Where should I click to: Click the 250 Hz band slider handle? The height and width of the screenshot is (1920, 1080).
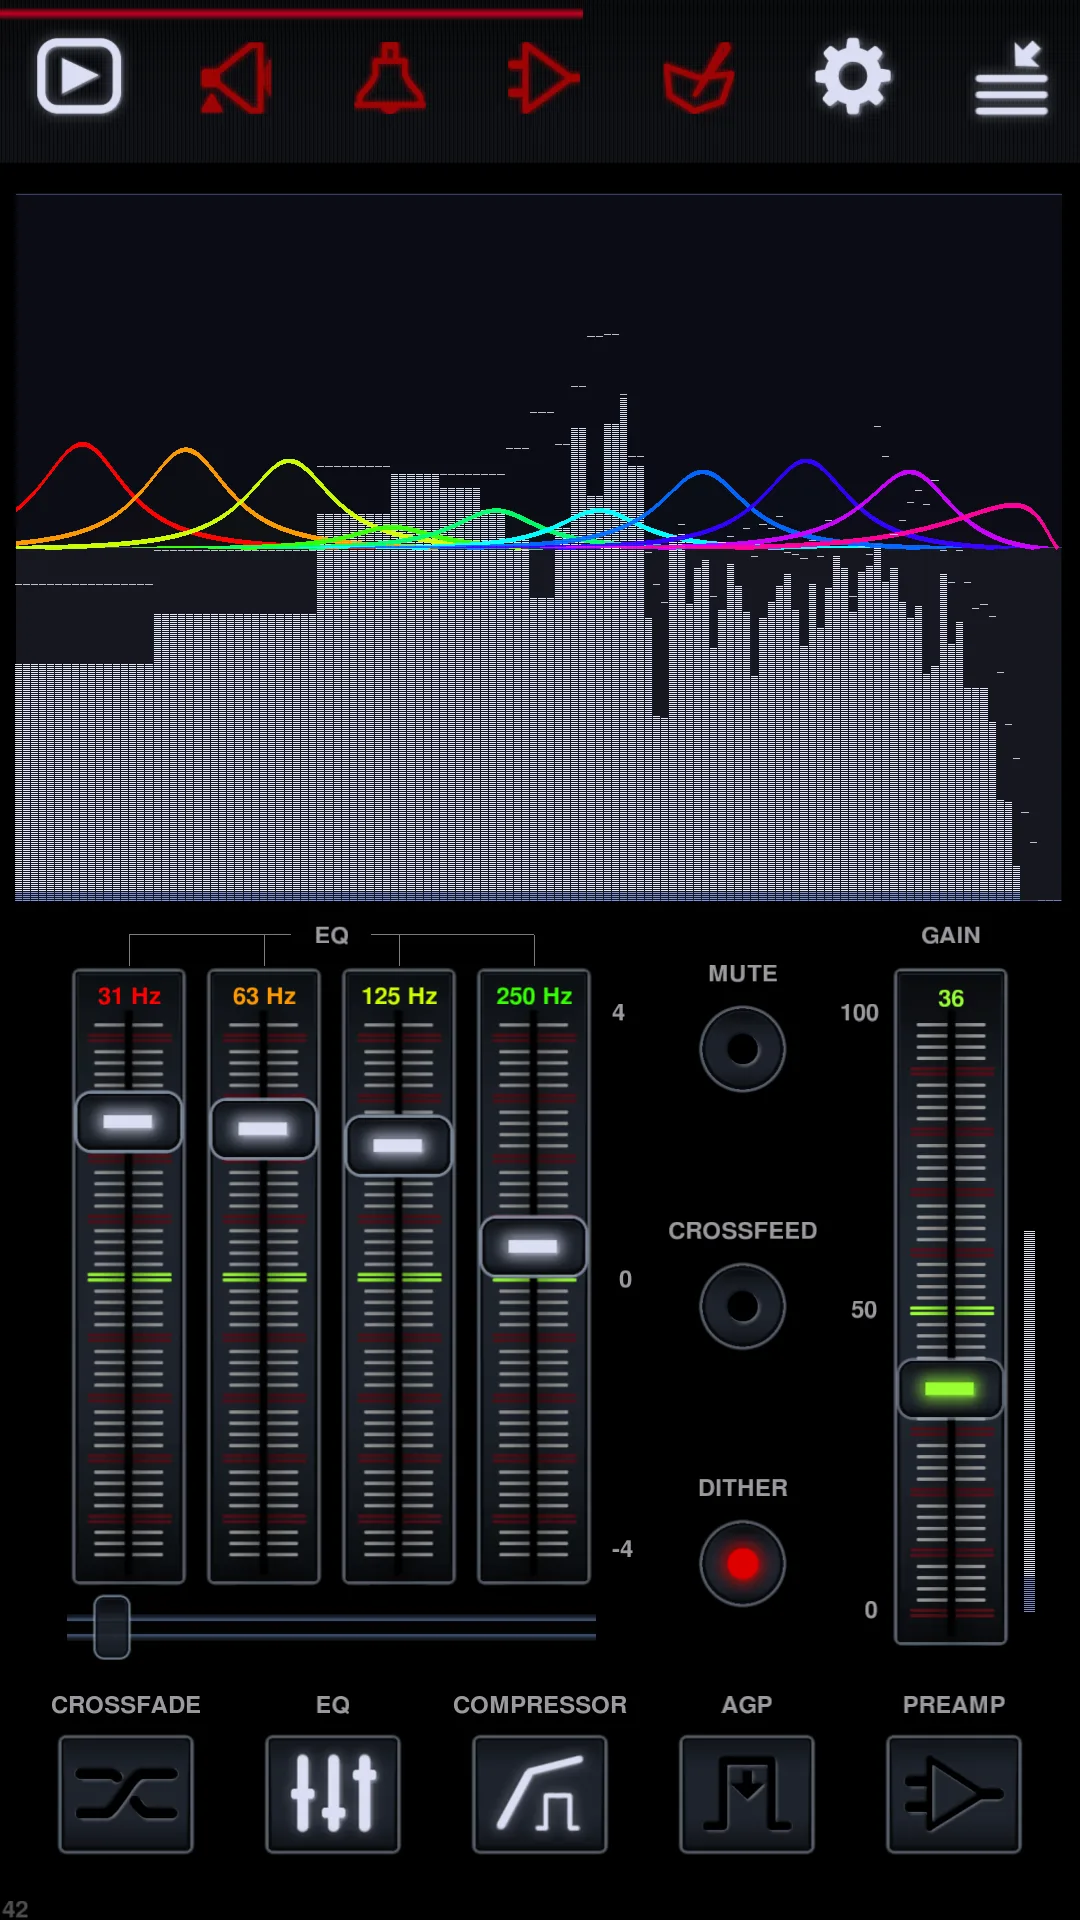tap(534, 1247)
